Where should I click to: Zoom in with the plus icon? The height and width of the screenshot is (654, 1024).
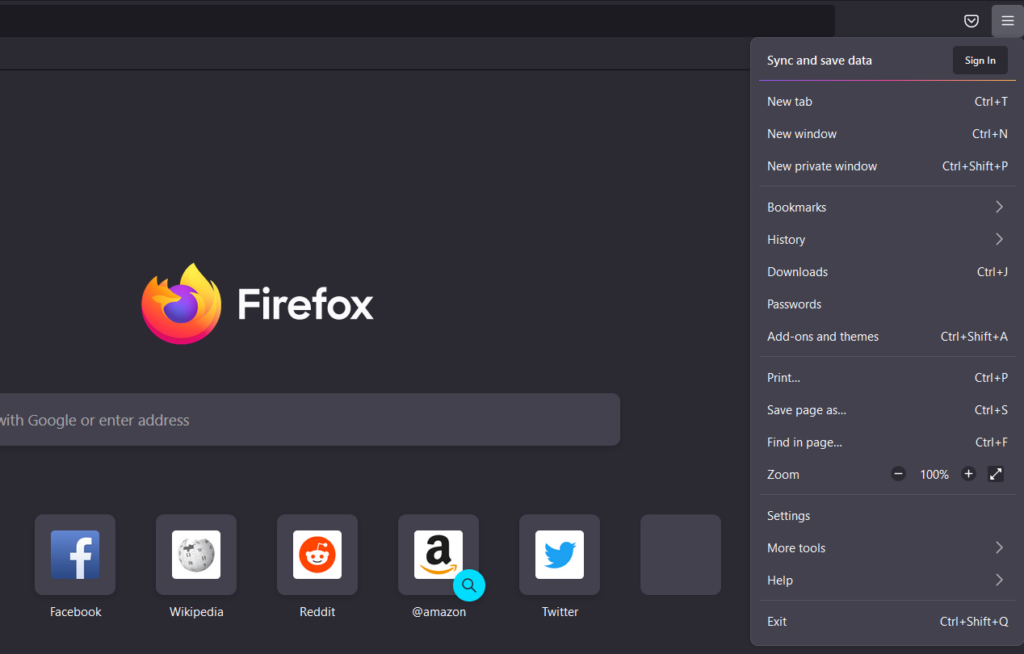[968, 474]
